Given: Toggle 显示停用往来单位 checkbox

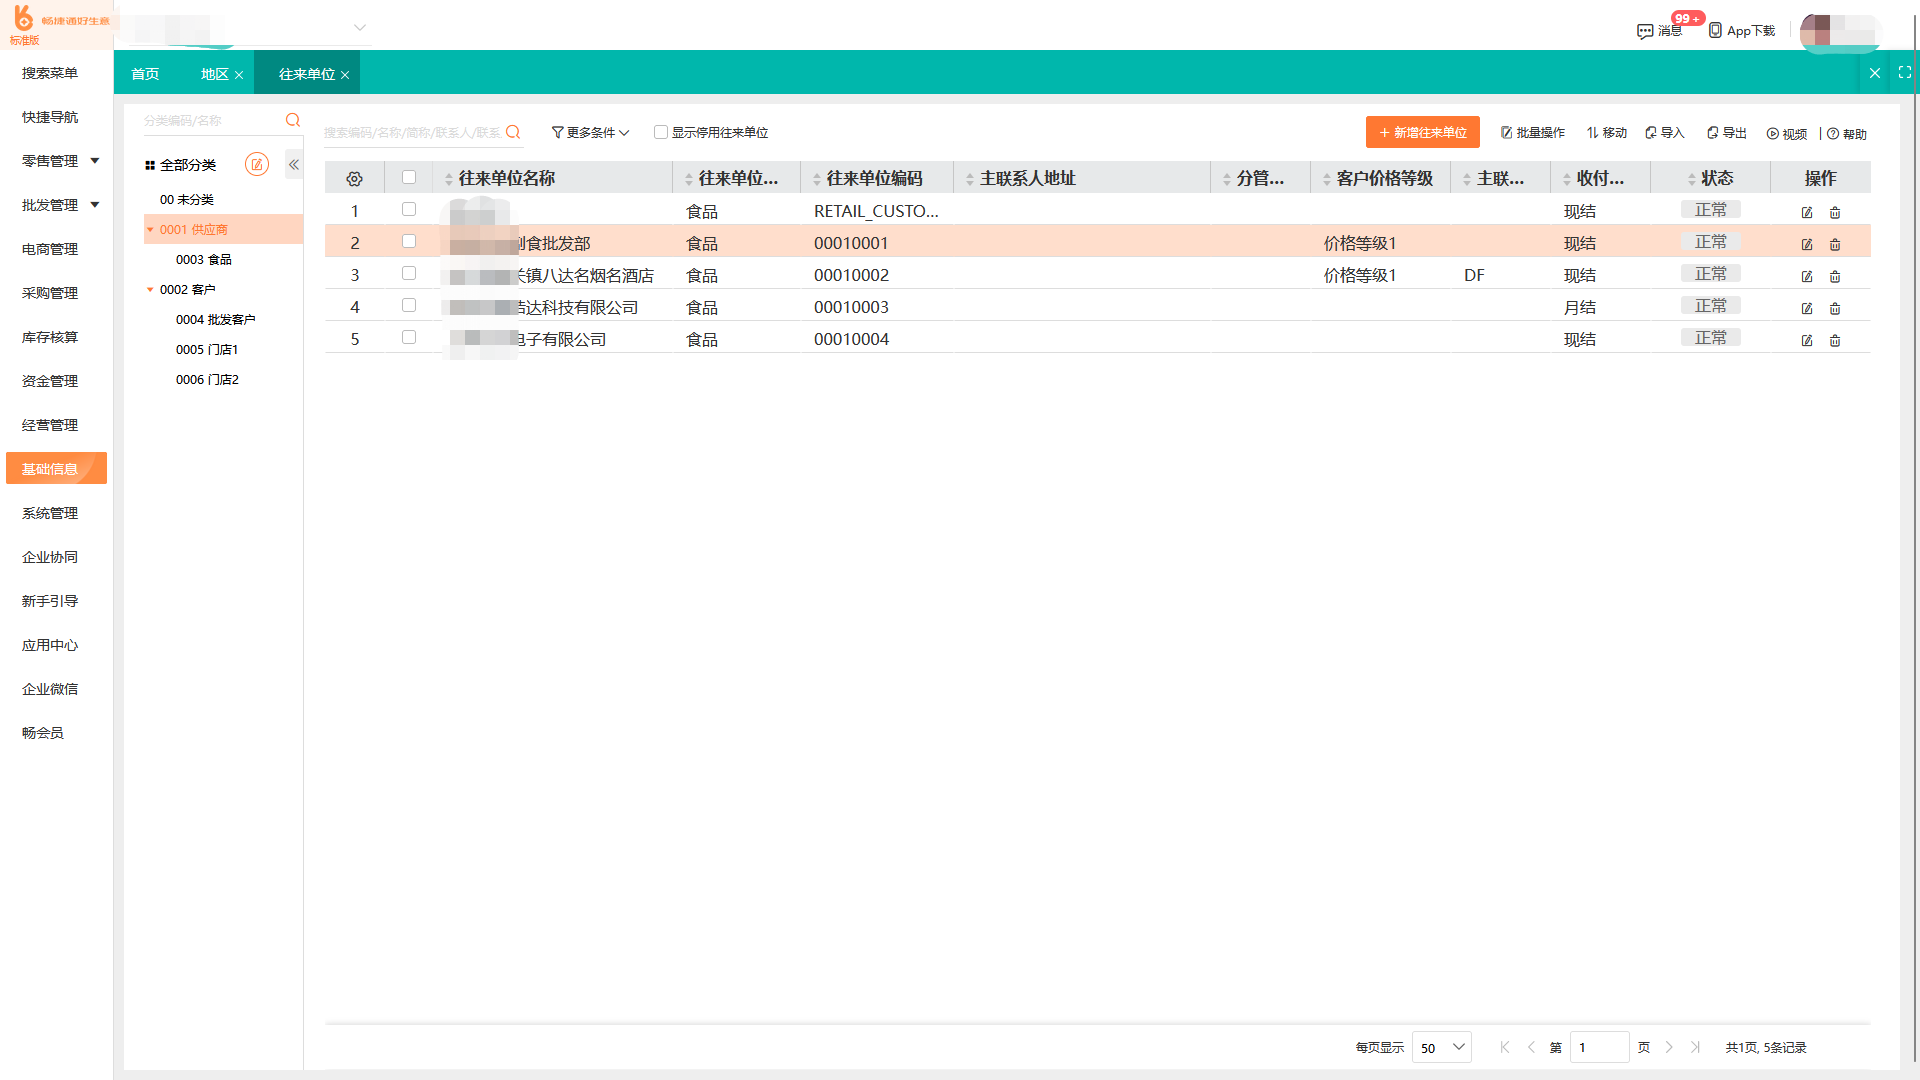Looking at the screenshot, I should 662,132.
